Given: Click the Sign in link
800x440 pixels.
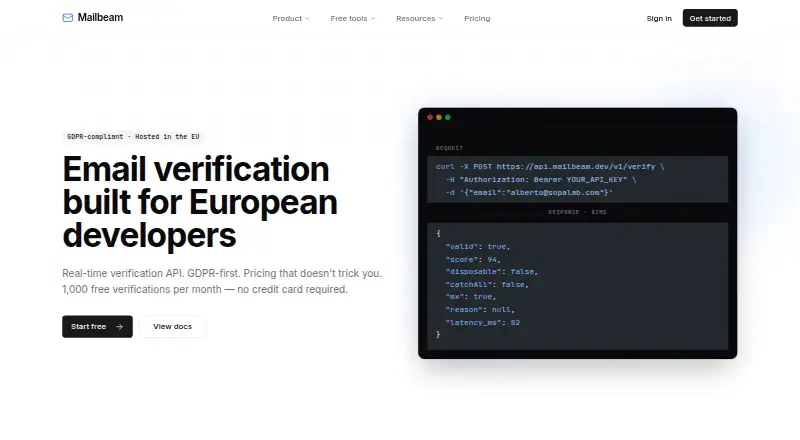Looking at the screenshot, I should pyautogui.click(x=659, y=18).
